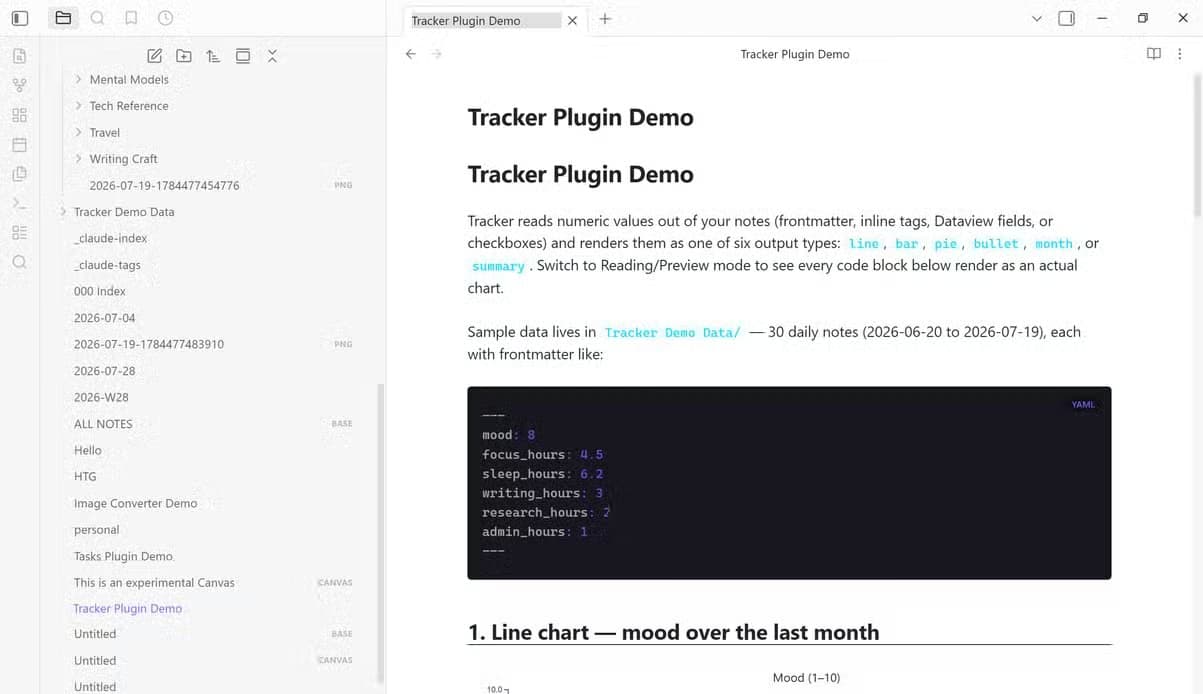The height and width of the screenshot is (694, 1203).
Task: Close the Tracker Plugin Demo tab
Action: click(572, 20)
